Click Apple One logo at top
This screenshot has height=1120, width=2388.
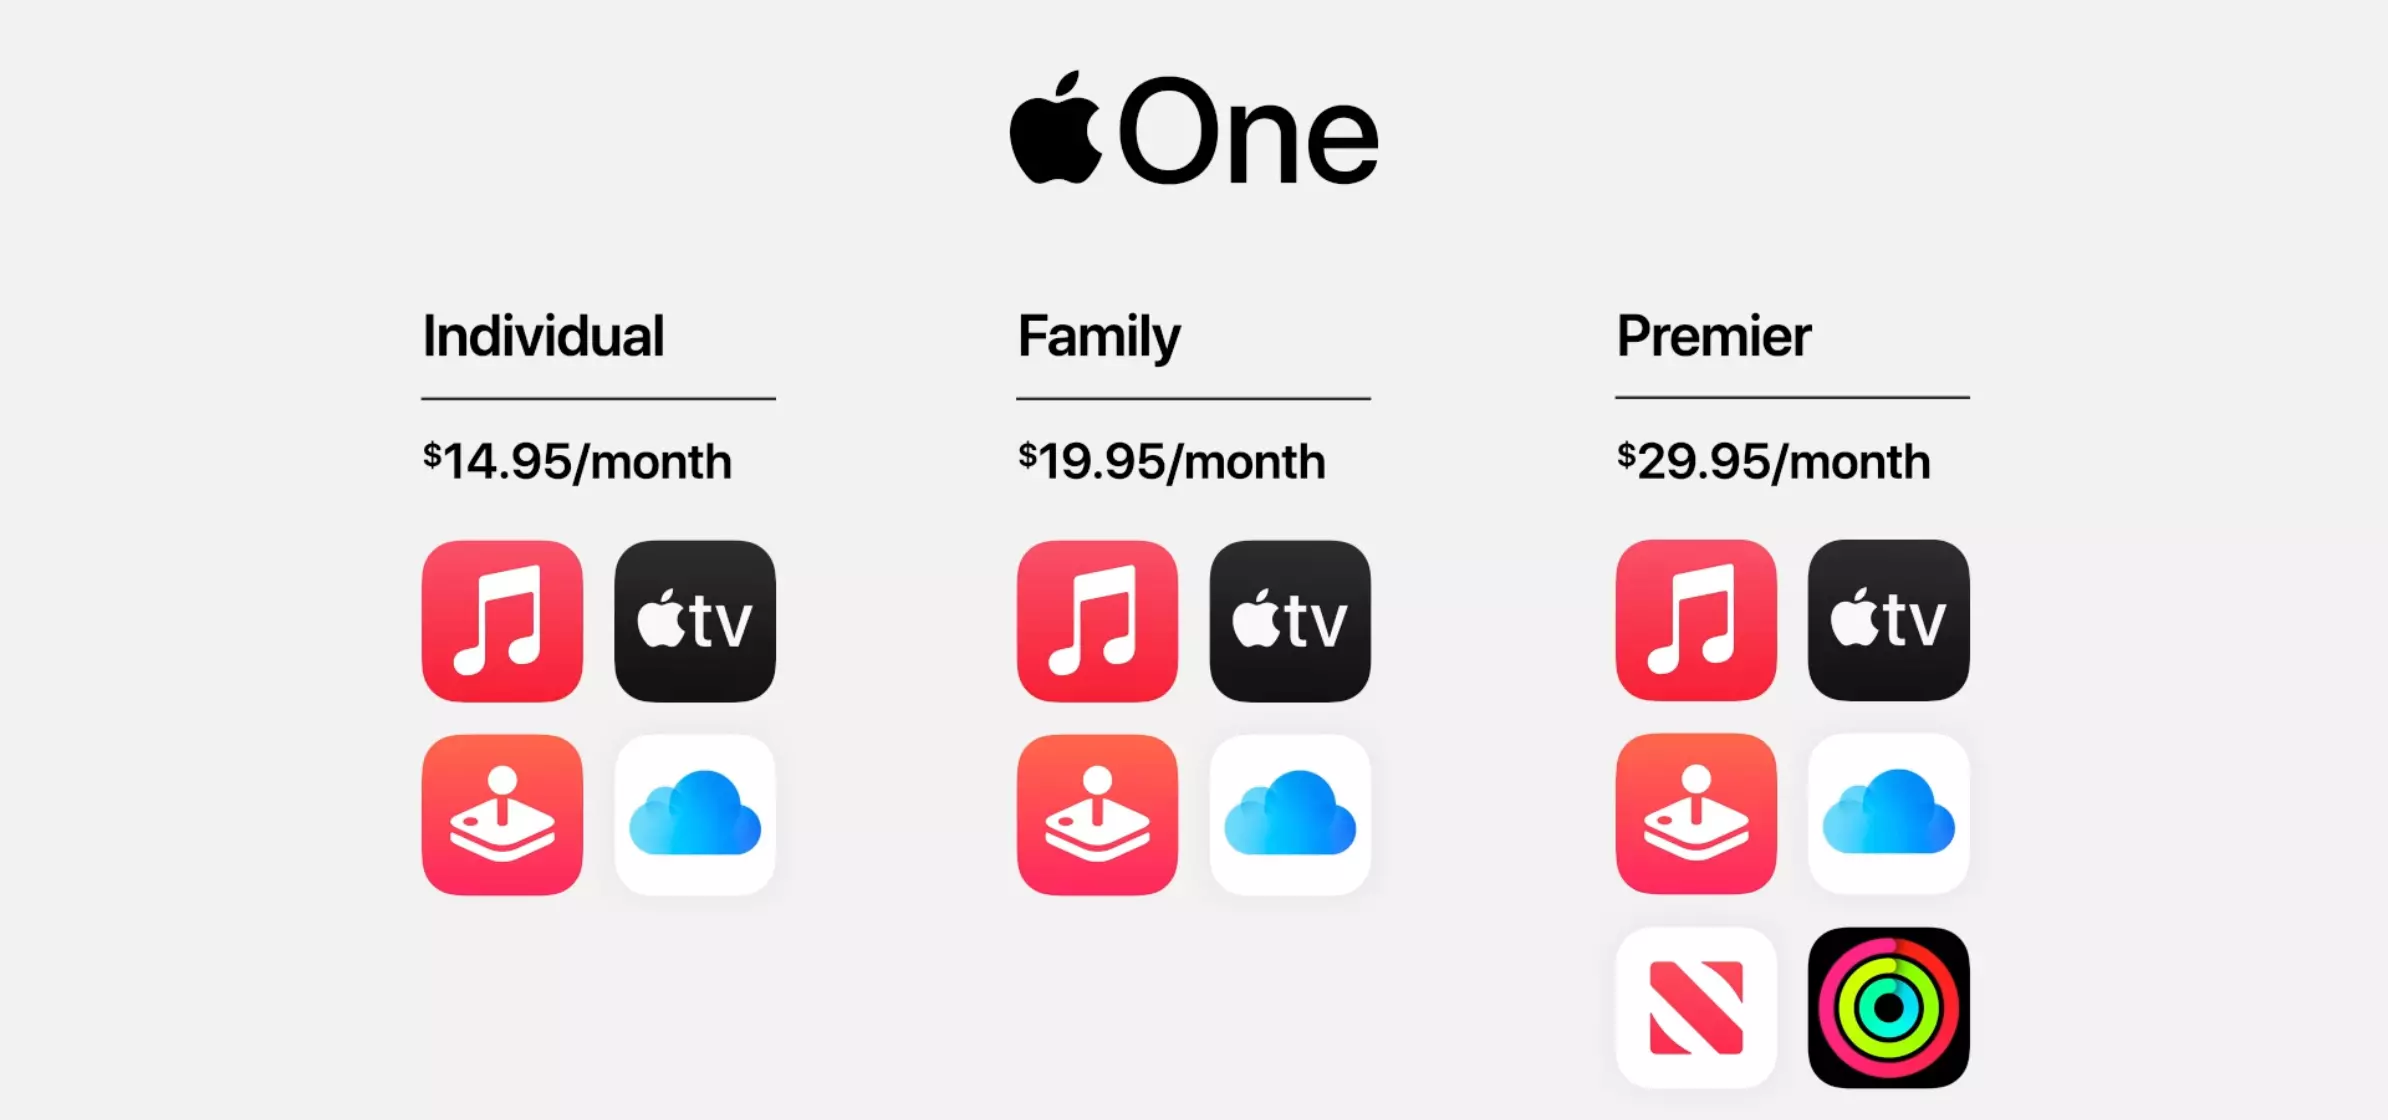click(x=1196, y=130)
